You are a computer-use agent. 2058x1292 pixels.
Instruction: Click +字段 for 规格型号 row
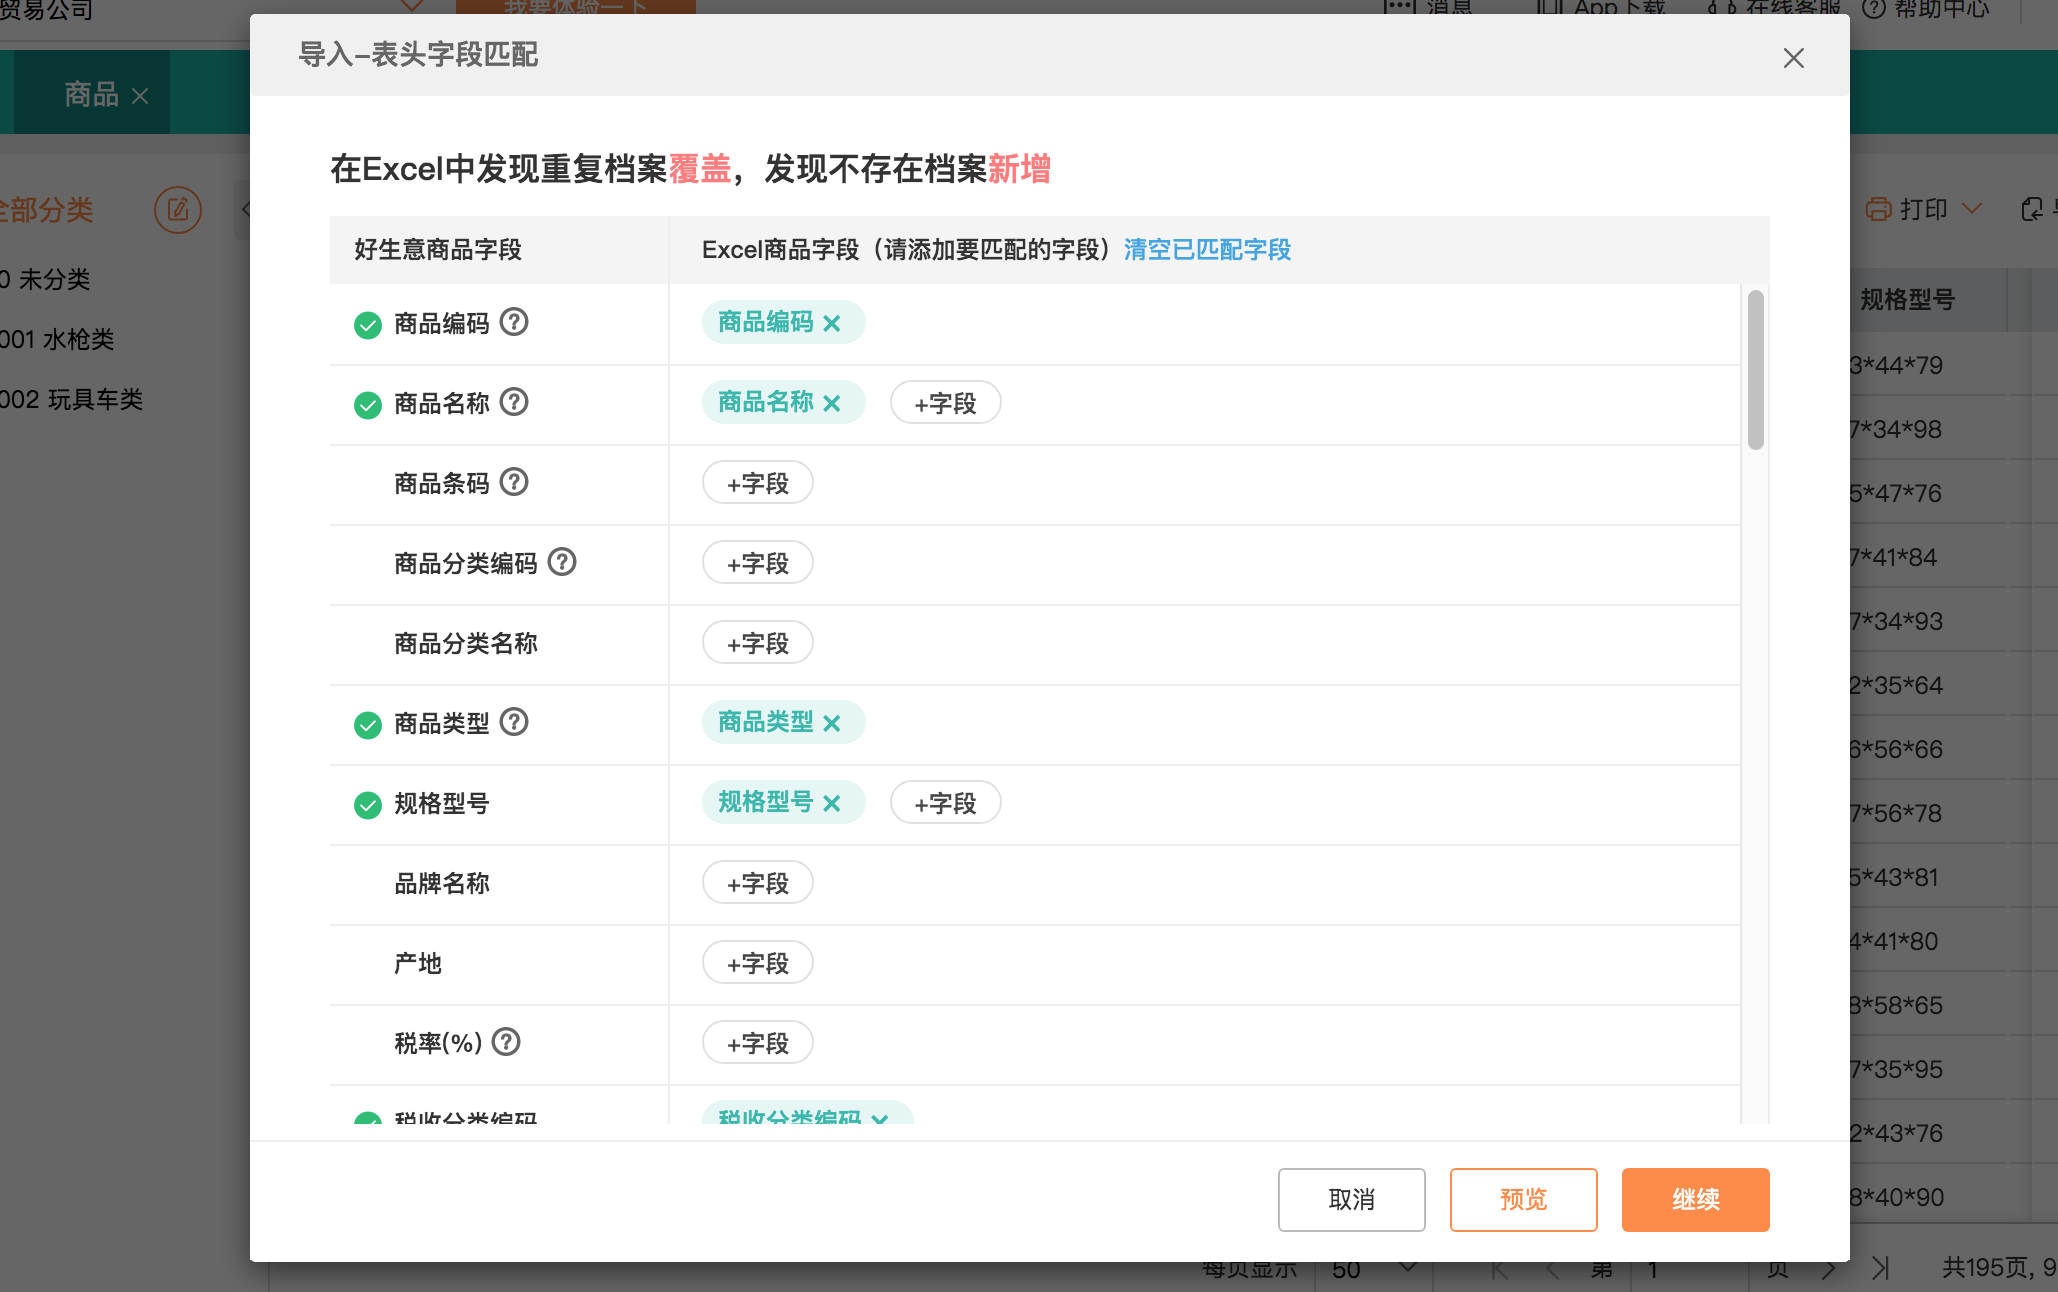click(945, 804)
